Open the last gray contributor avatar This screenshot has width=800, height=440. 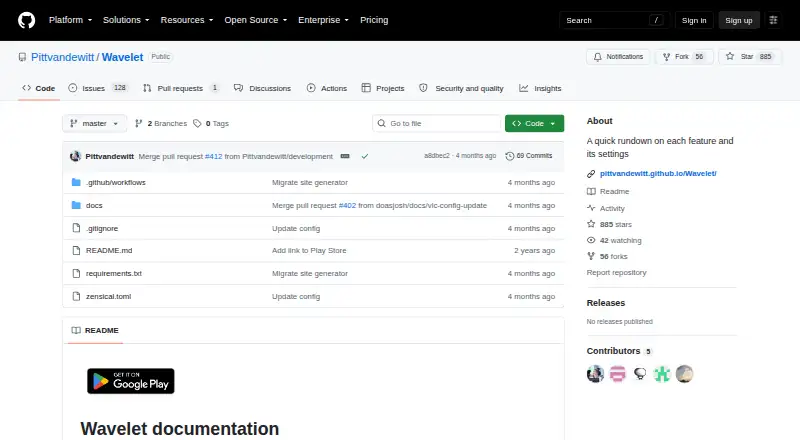[x=684, y=374]
